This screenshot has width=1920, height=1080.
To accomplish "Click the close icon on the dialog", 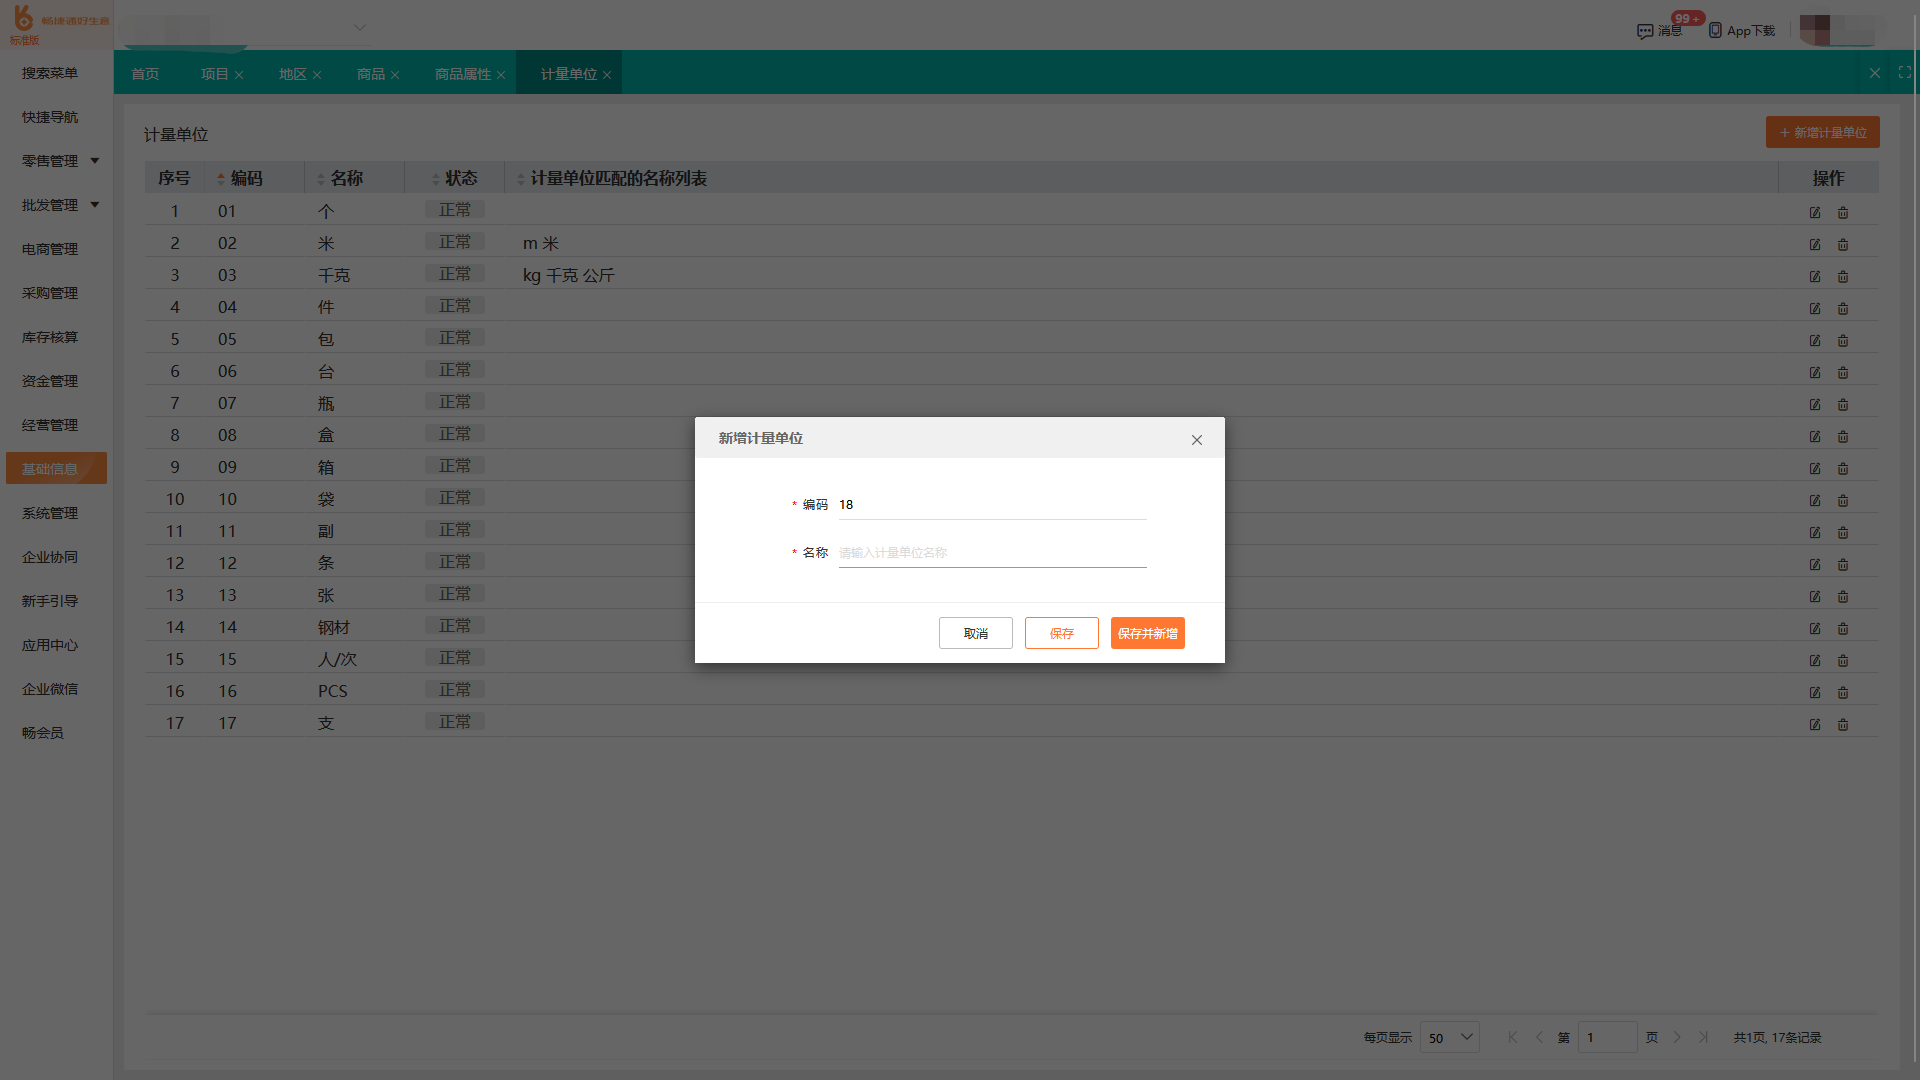I will (x=1197, y=440).
